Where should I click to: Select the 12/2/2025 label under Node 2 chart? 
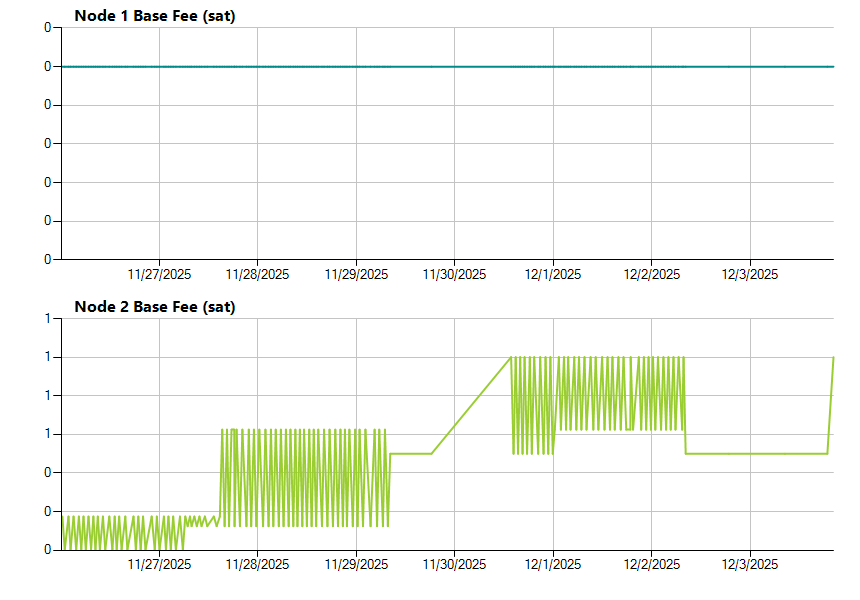pyautogui.click(x=651, y=565)
